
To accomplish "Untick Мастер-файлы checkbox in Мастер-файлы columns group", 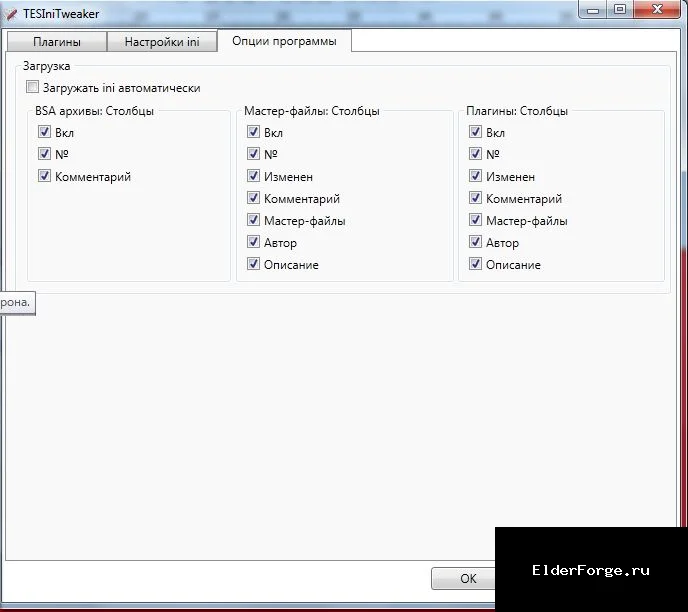I will click(x=253, y=220).
